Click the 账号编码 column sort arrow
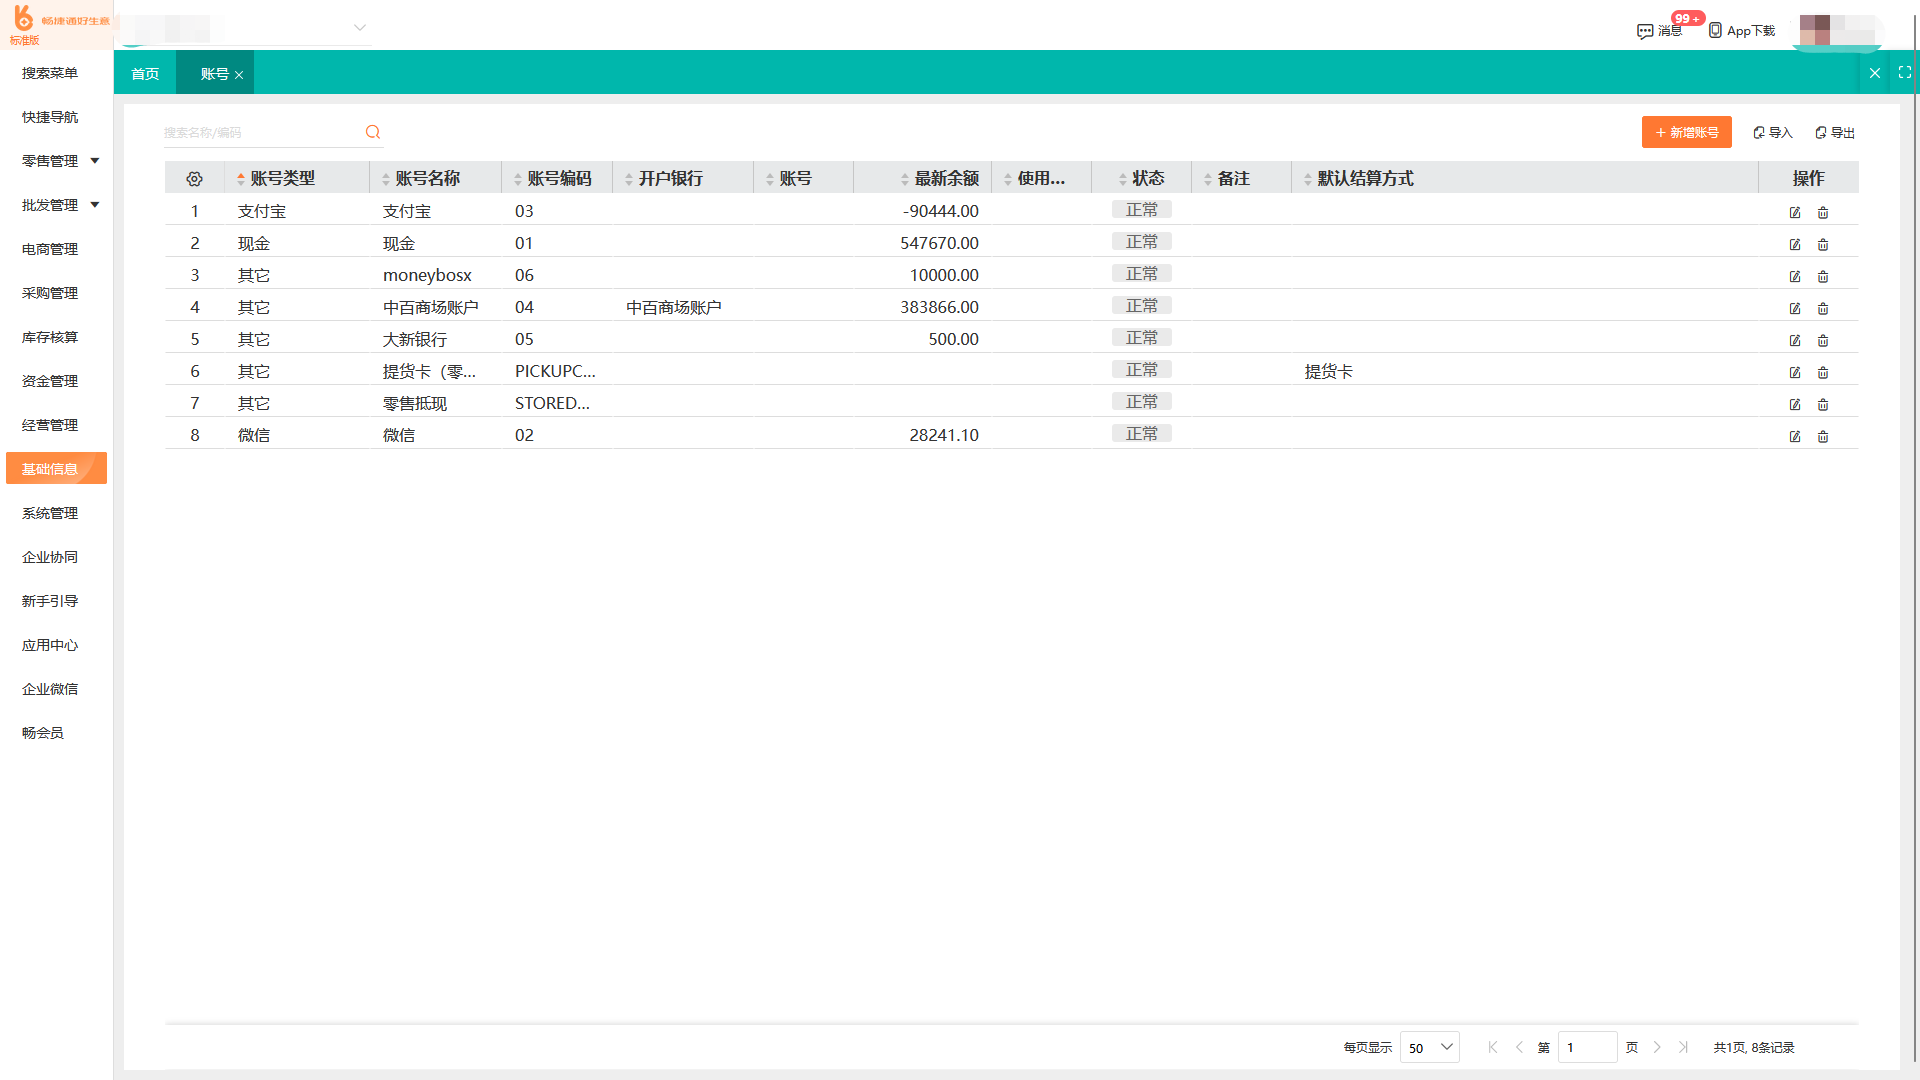The width and height of the screenshot is (1920, 1080). pyautogui.click(x=516, y=178)
